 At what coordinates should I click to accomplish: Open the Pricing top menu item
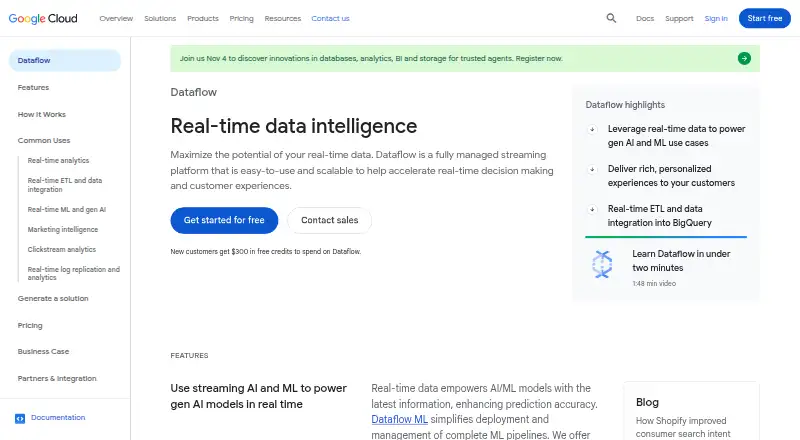(241, 18)
